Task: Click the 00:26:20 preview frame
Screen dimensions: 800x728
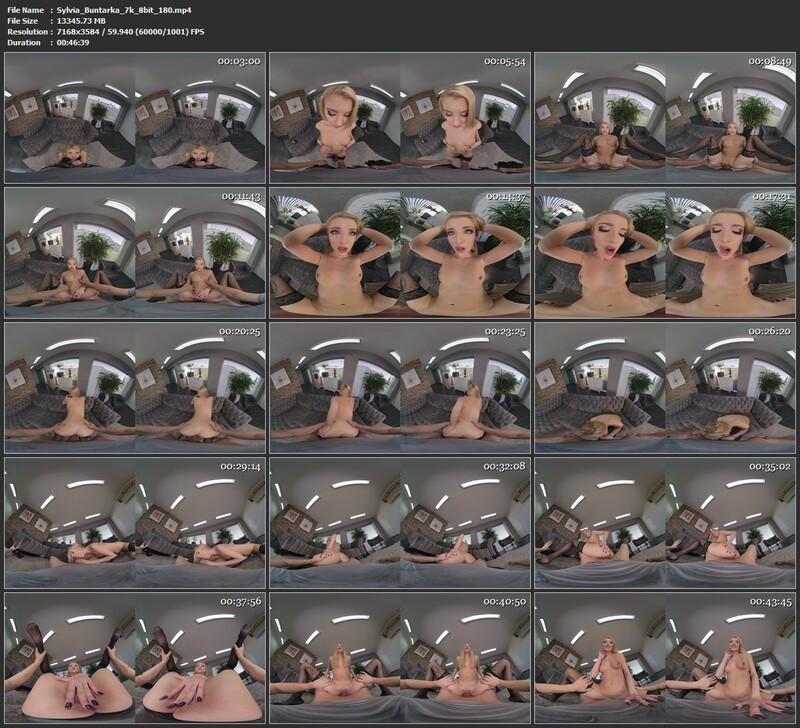Action: coord(665,387)
